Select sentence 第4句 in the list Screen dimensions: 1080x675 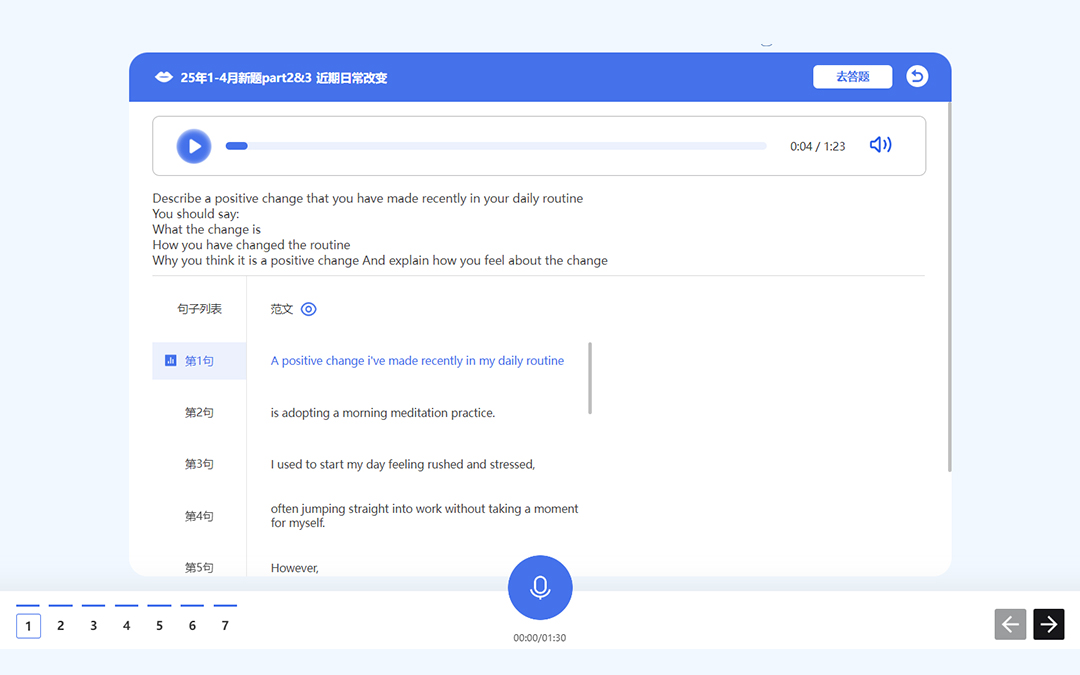click(199, 516)
